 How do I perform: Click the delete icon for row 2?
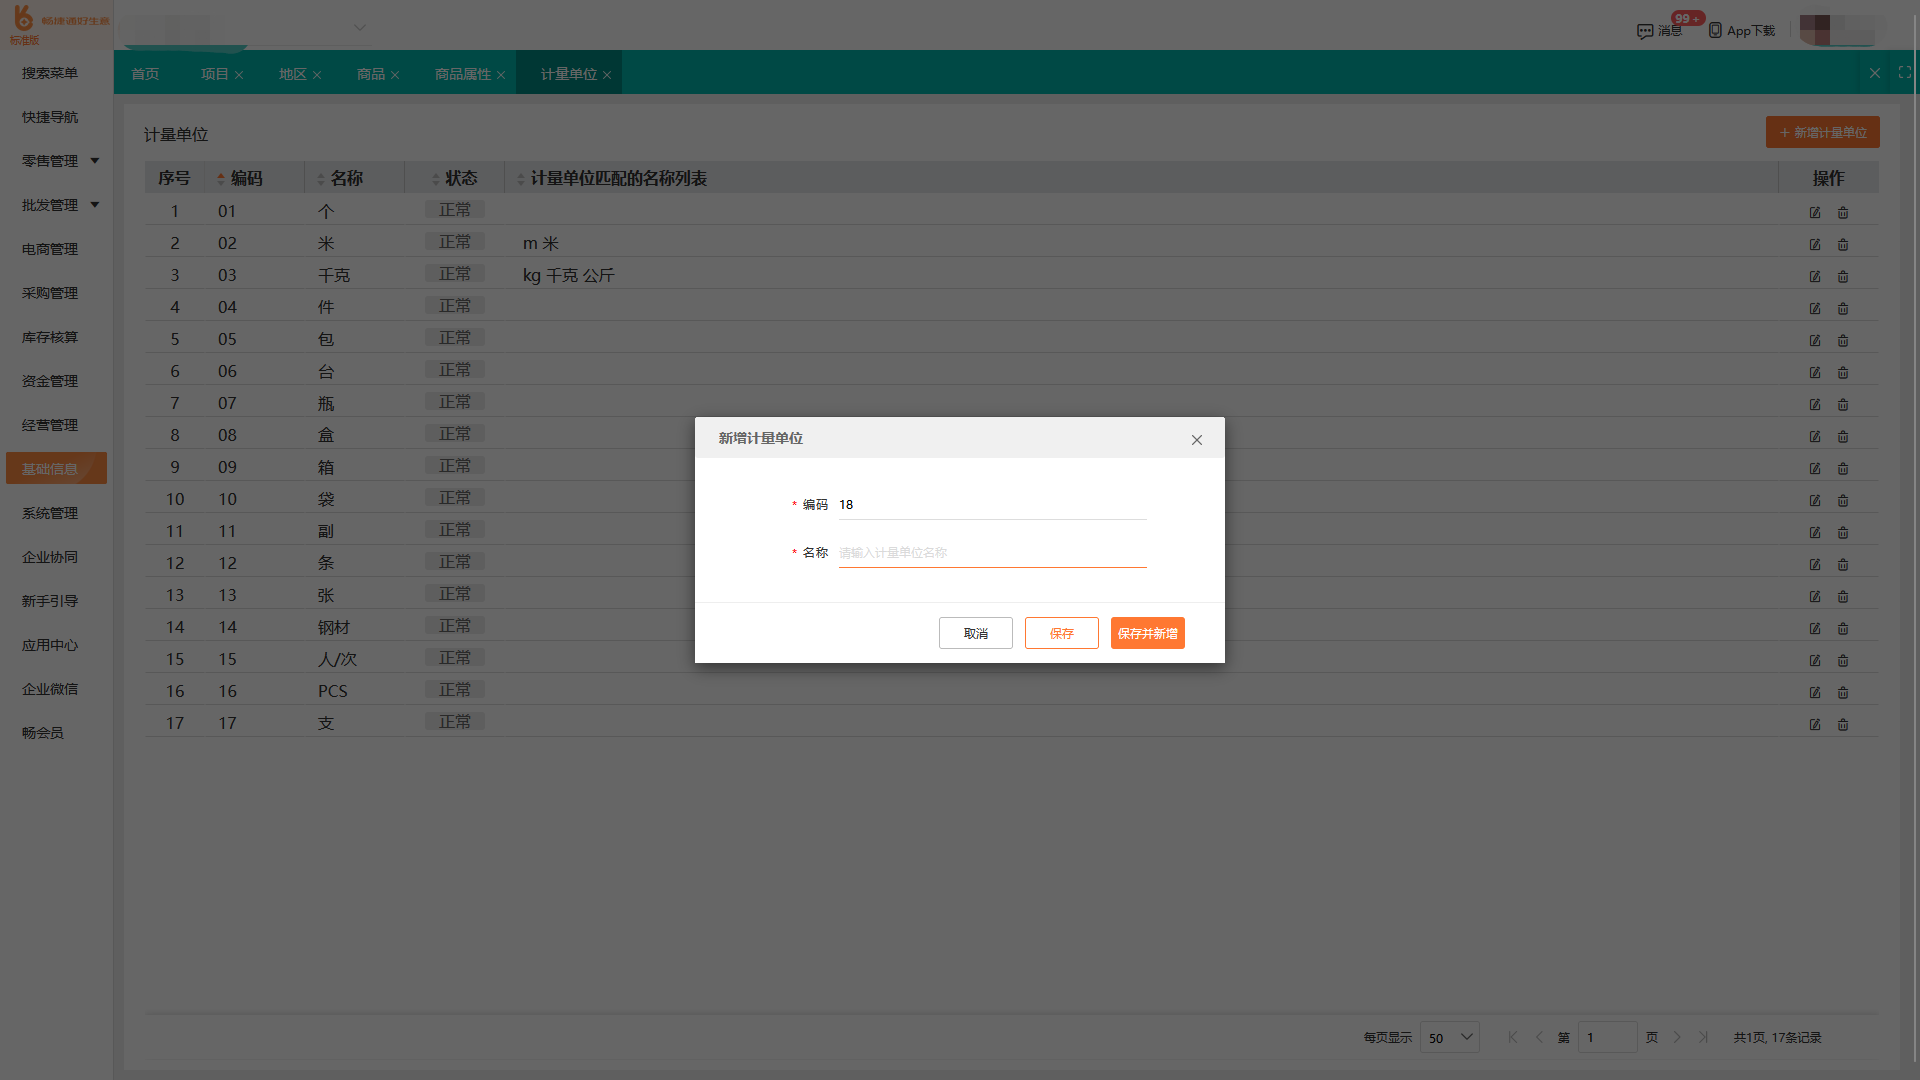(1844, 244)
